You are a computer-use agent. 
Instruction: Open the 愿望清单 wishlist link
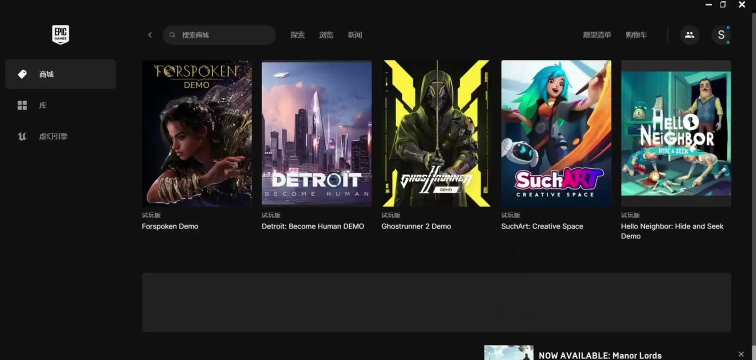point(596,35)
